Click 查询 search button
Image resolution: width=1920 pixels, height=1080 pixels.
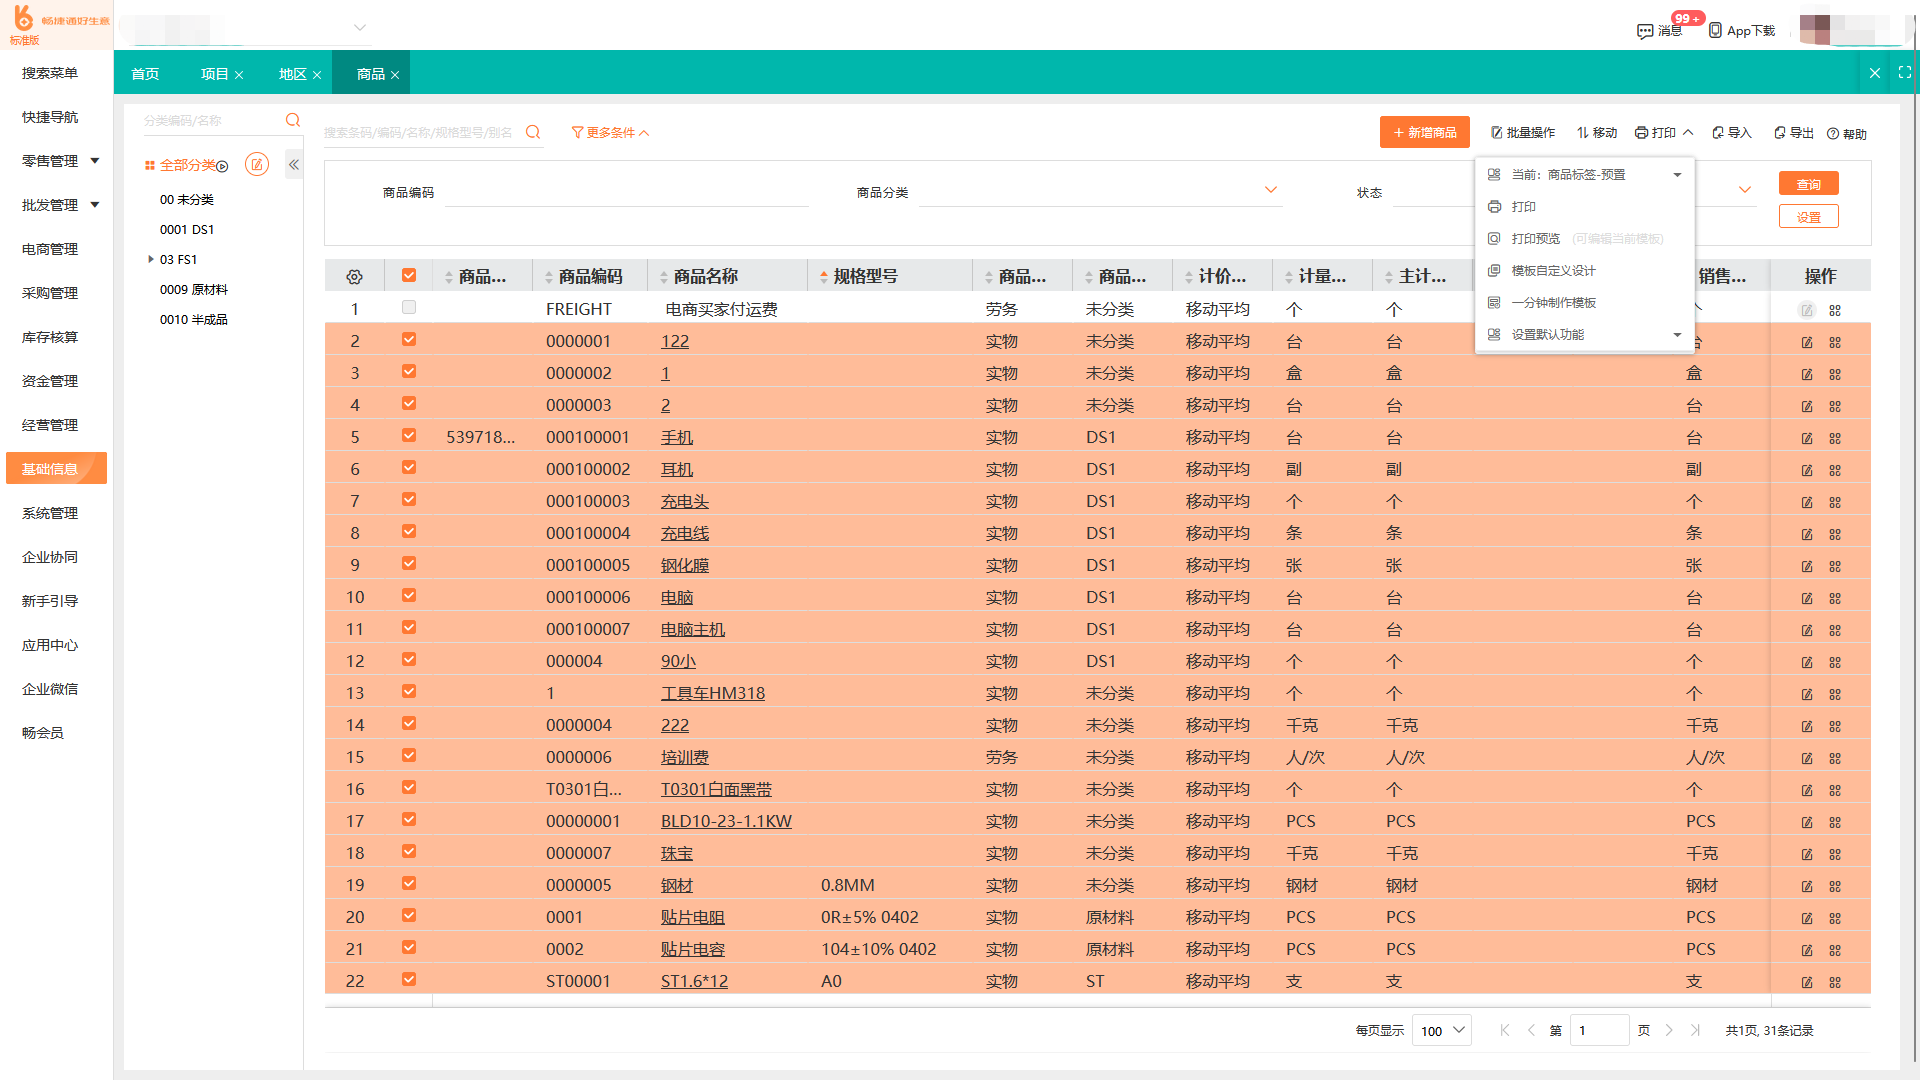point(1808,183)
